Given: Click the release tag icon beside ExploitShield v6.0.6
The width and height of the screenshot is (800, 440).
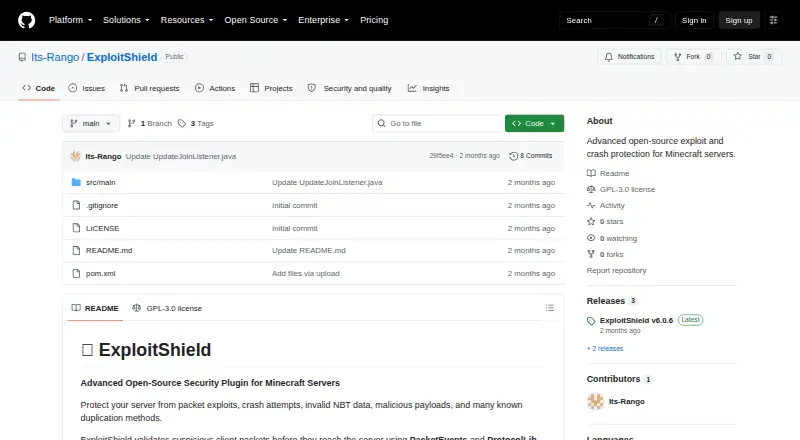Looking at the screenshot, I should click(x=591, y=321).
